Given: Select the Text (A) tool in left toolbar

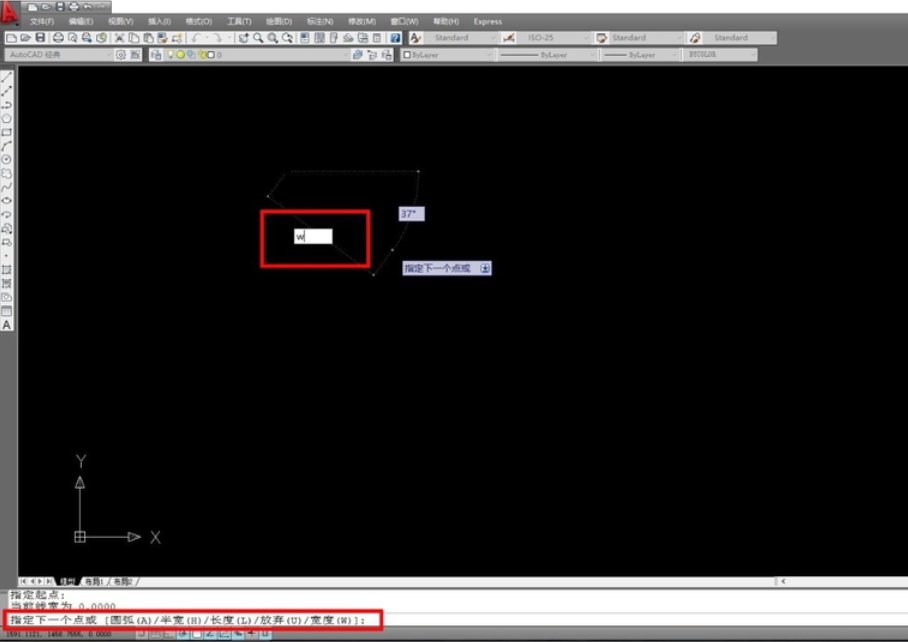Looking at the screenshot, I should click(x=7, y=325).
